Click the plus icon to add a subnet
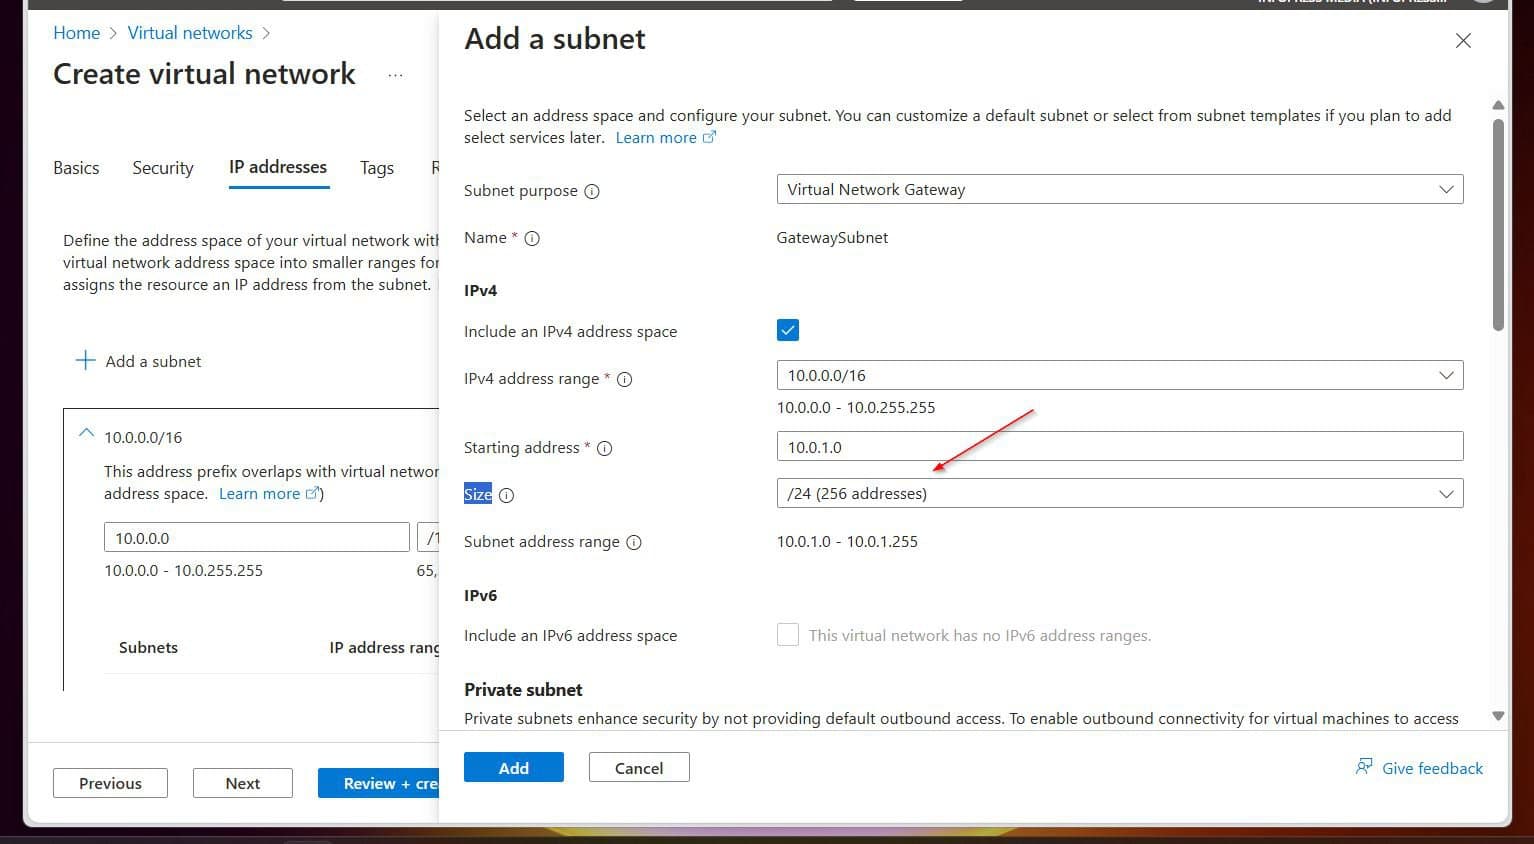Image resolution: width=1534 pixels, height=844 pixels. [85, 360]
